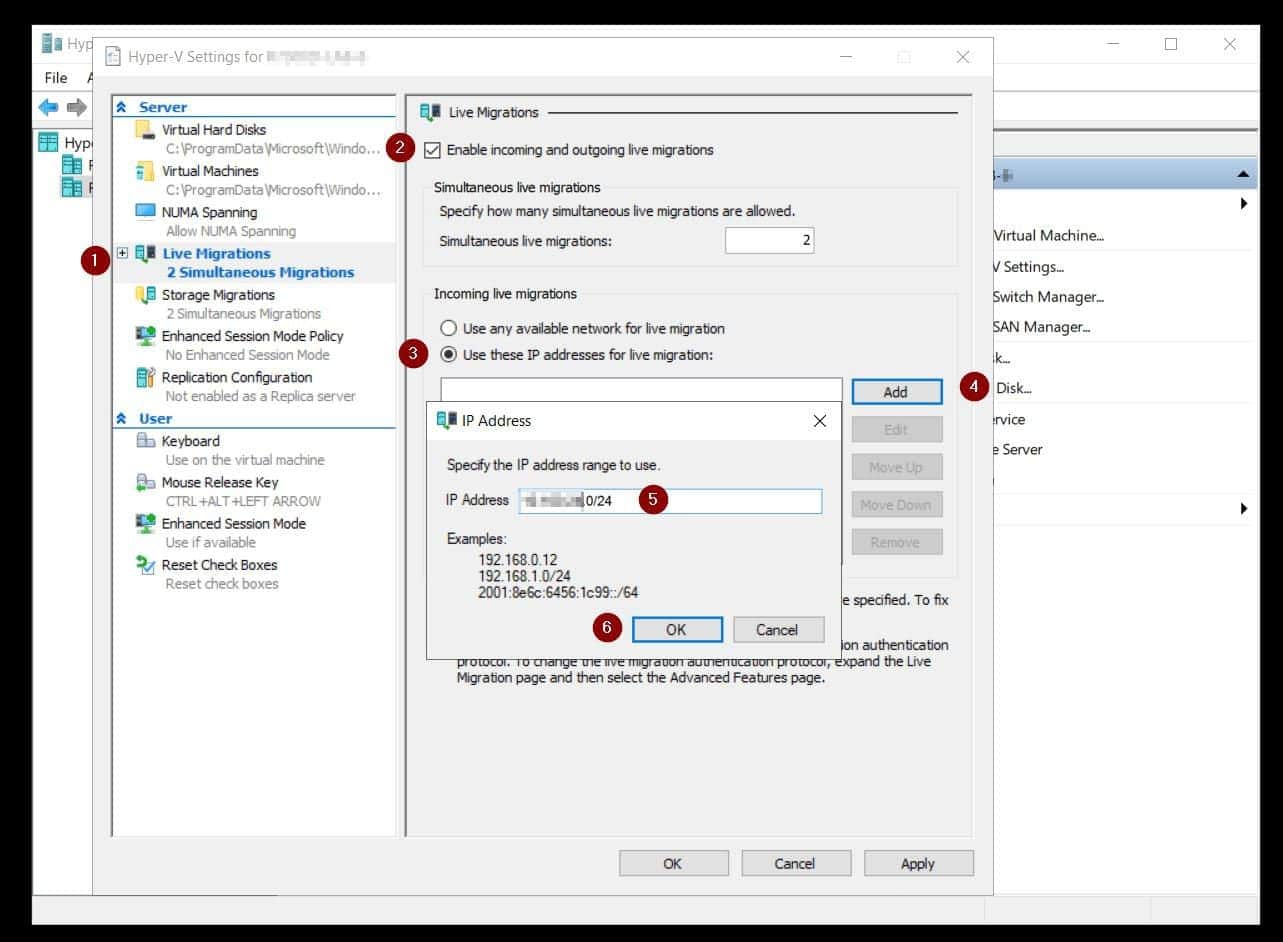
Task: Collapse the User section header
Action: click(121, 419)
